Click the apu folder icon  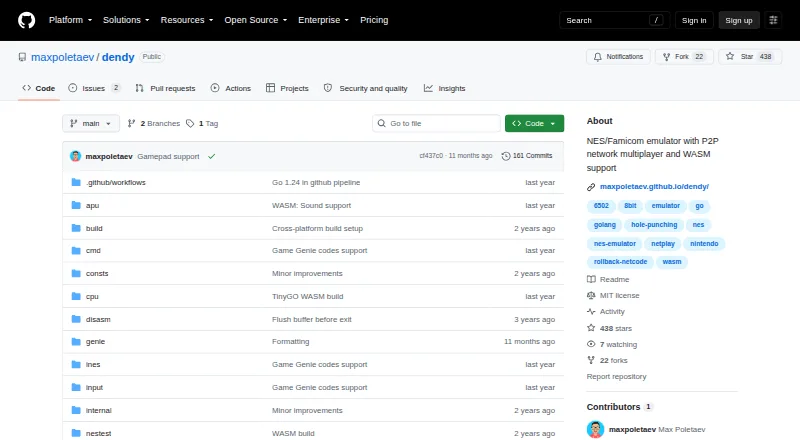[x=76, y=205]
